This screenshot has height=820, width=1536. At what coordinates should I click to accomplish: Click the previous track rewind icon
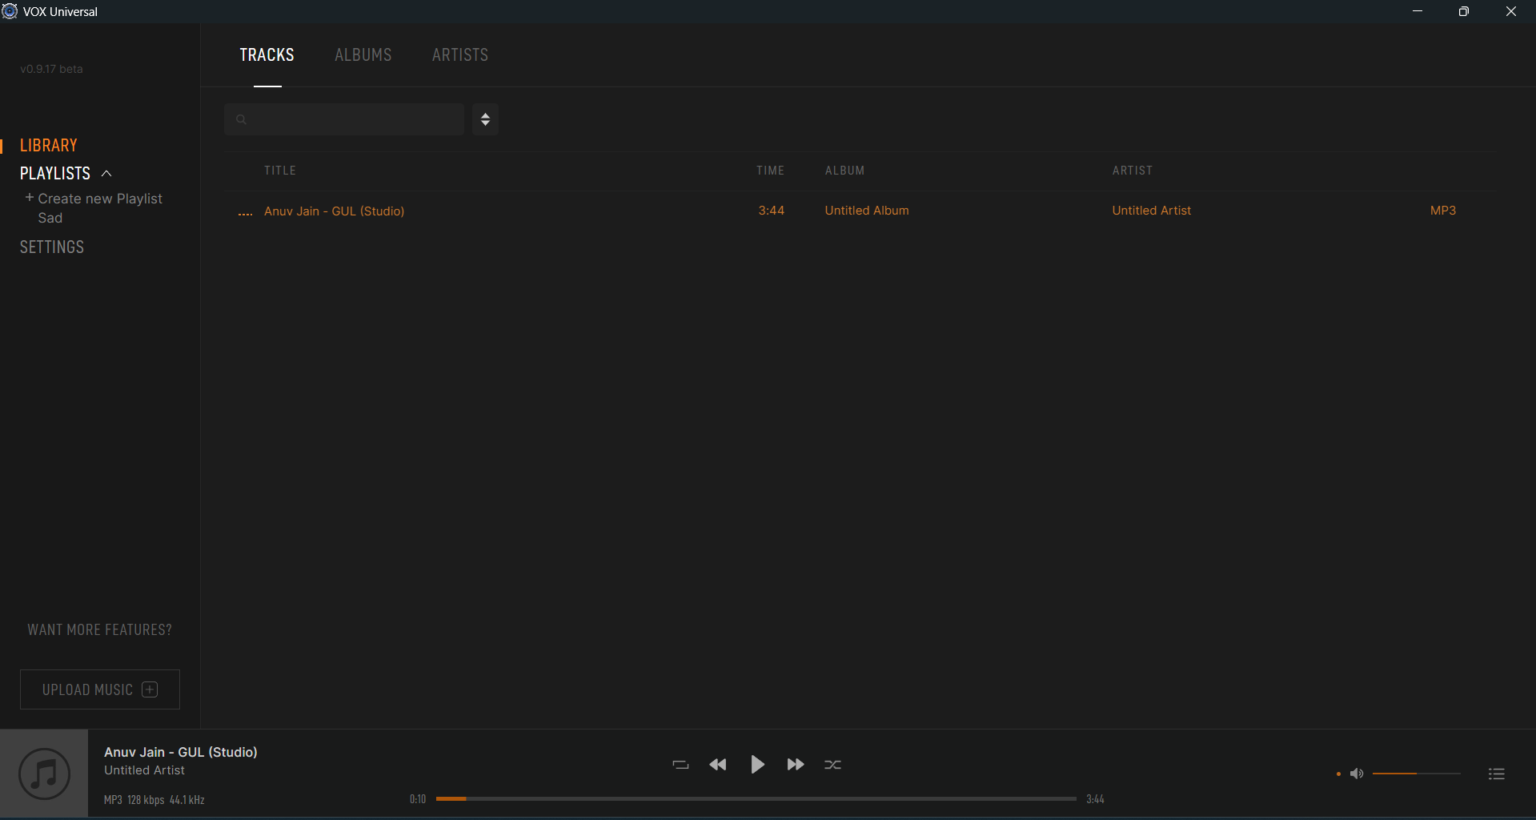click(x=718, y=764)
